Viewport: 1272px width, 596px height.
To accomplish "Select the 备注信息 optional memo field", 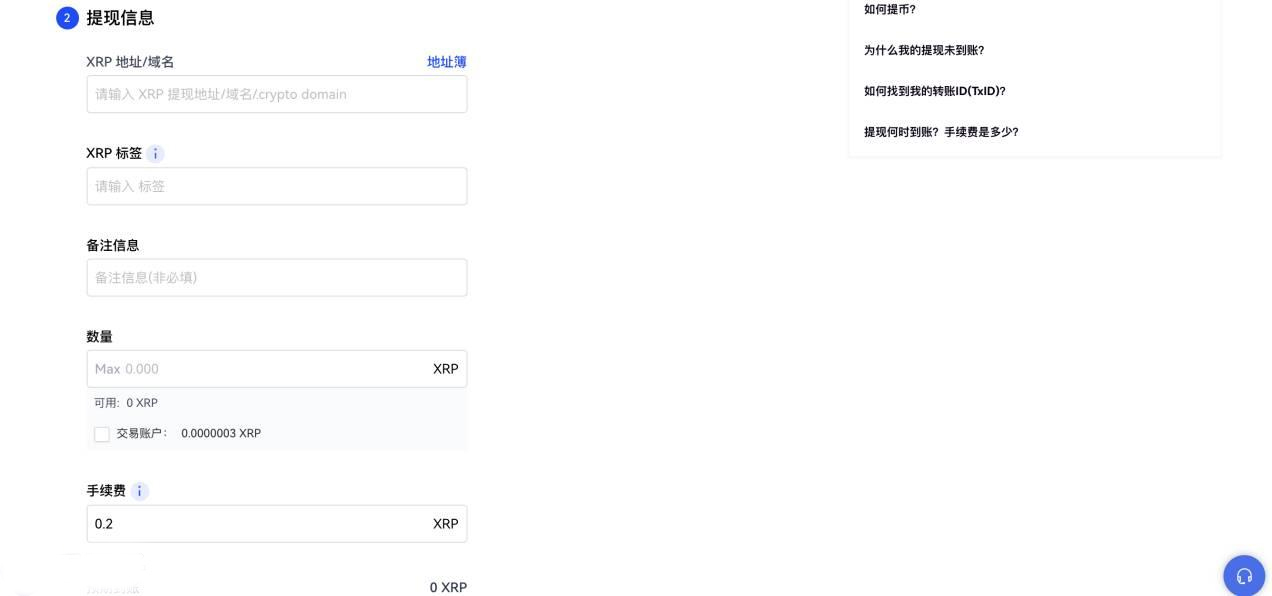I will pyautogui.click(x=276, y=277).
